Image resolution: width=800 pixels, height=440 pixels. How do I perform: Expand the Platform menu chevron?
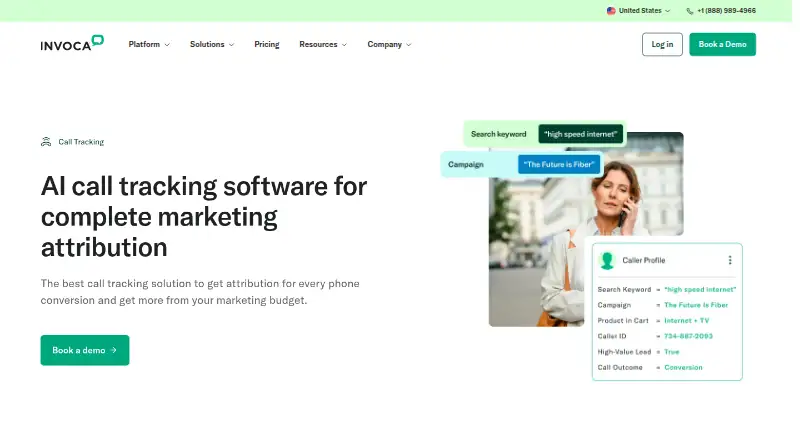(x=167, y=45)
